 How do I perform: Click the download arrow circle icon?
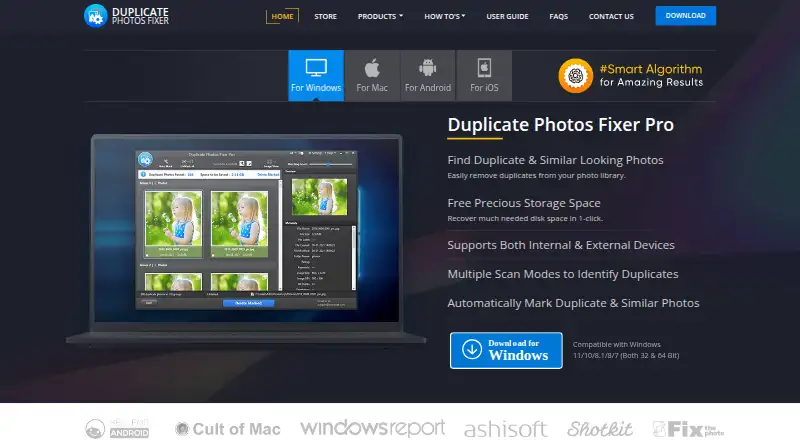pos(472,350)
